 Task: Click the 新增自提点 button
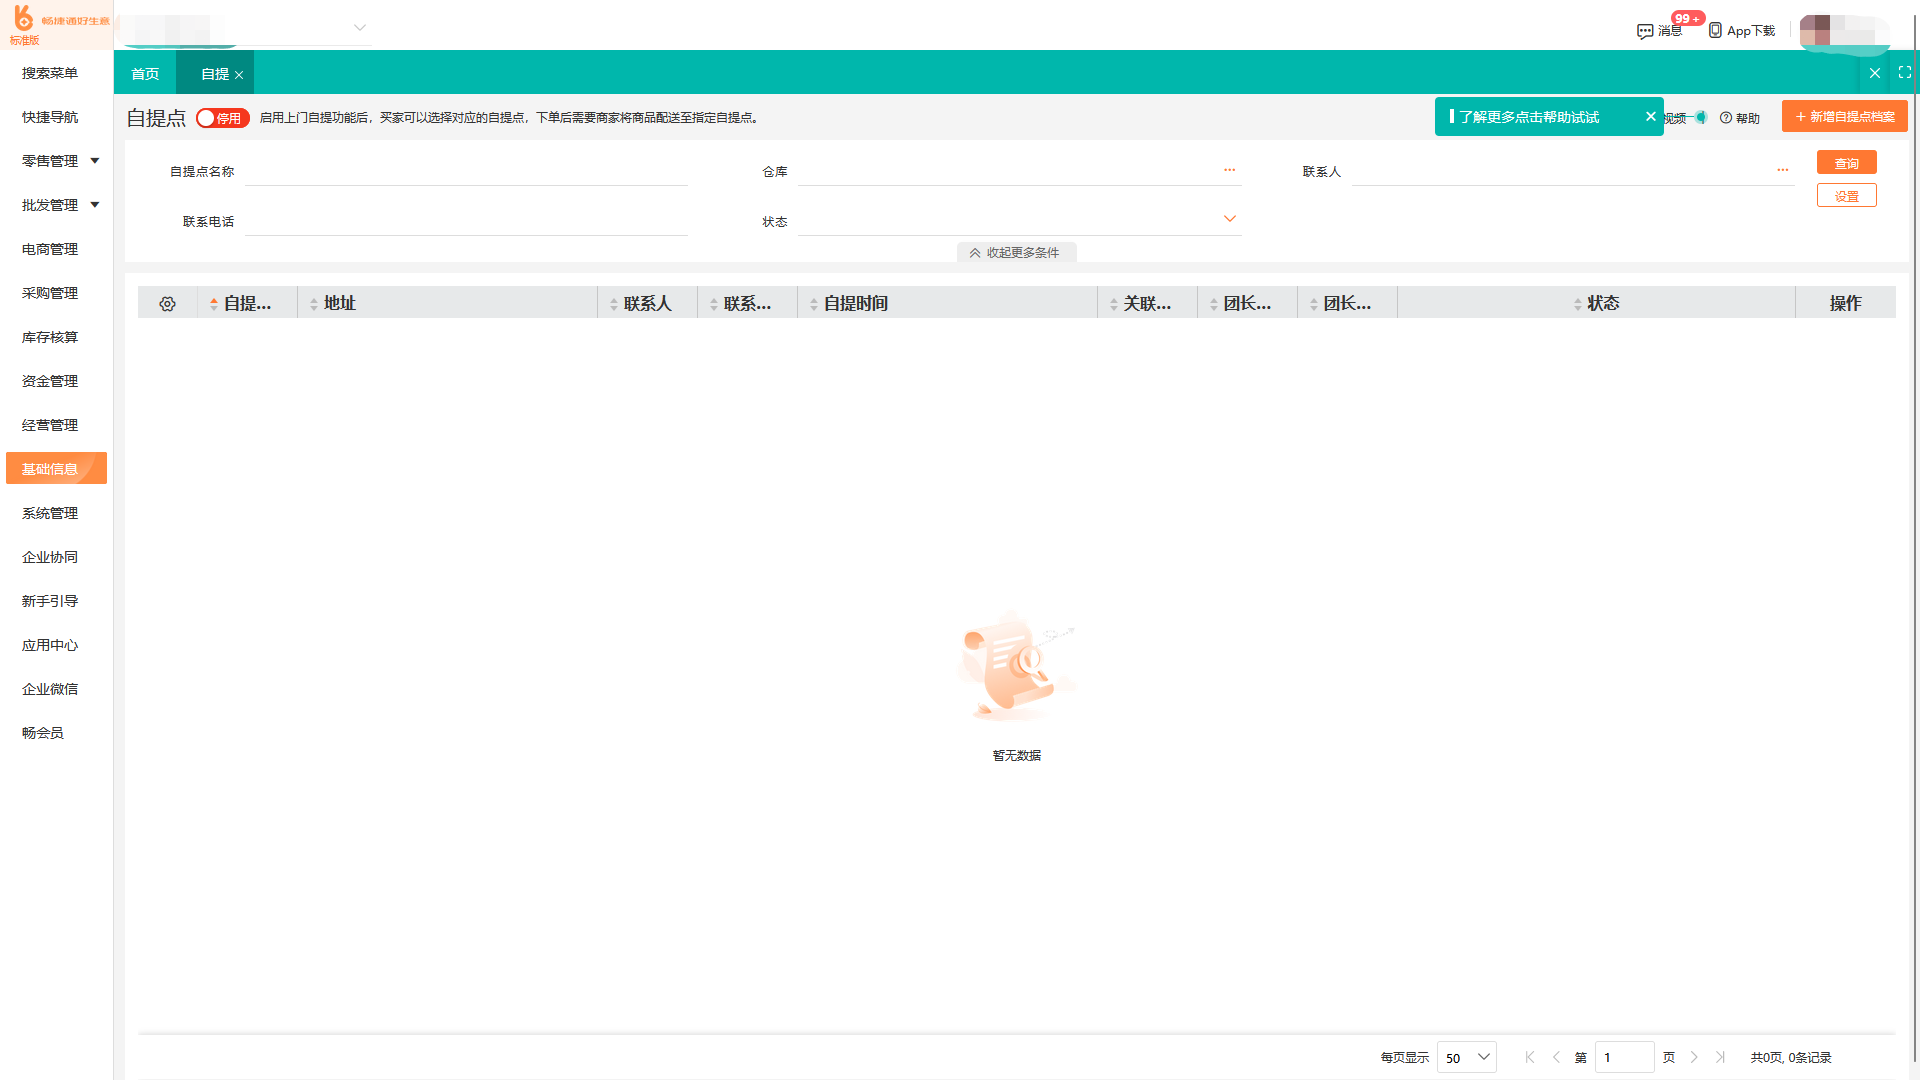point(1844,117)
